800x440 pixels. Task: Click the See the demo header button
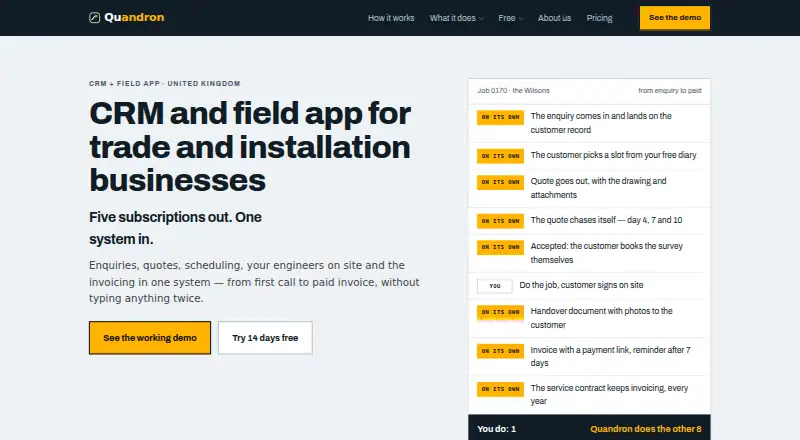click(x=674, y=18)
